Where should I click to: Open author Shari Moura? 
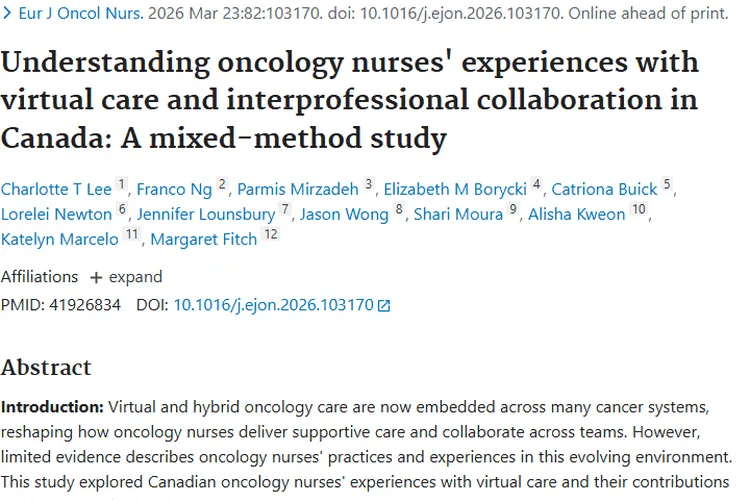click(x=458, y=214)
